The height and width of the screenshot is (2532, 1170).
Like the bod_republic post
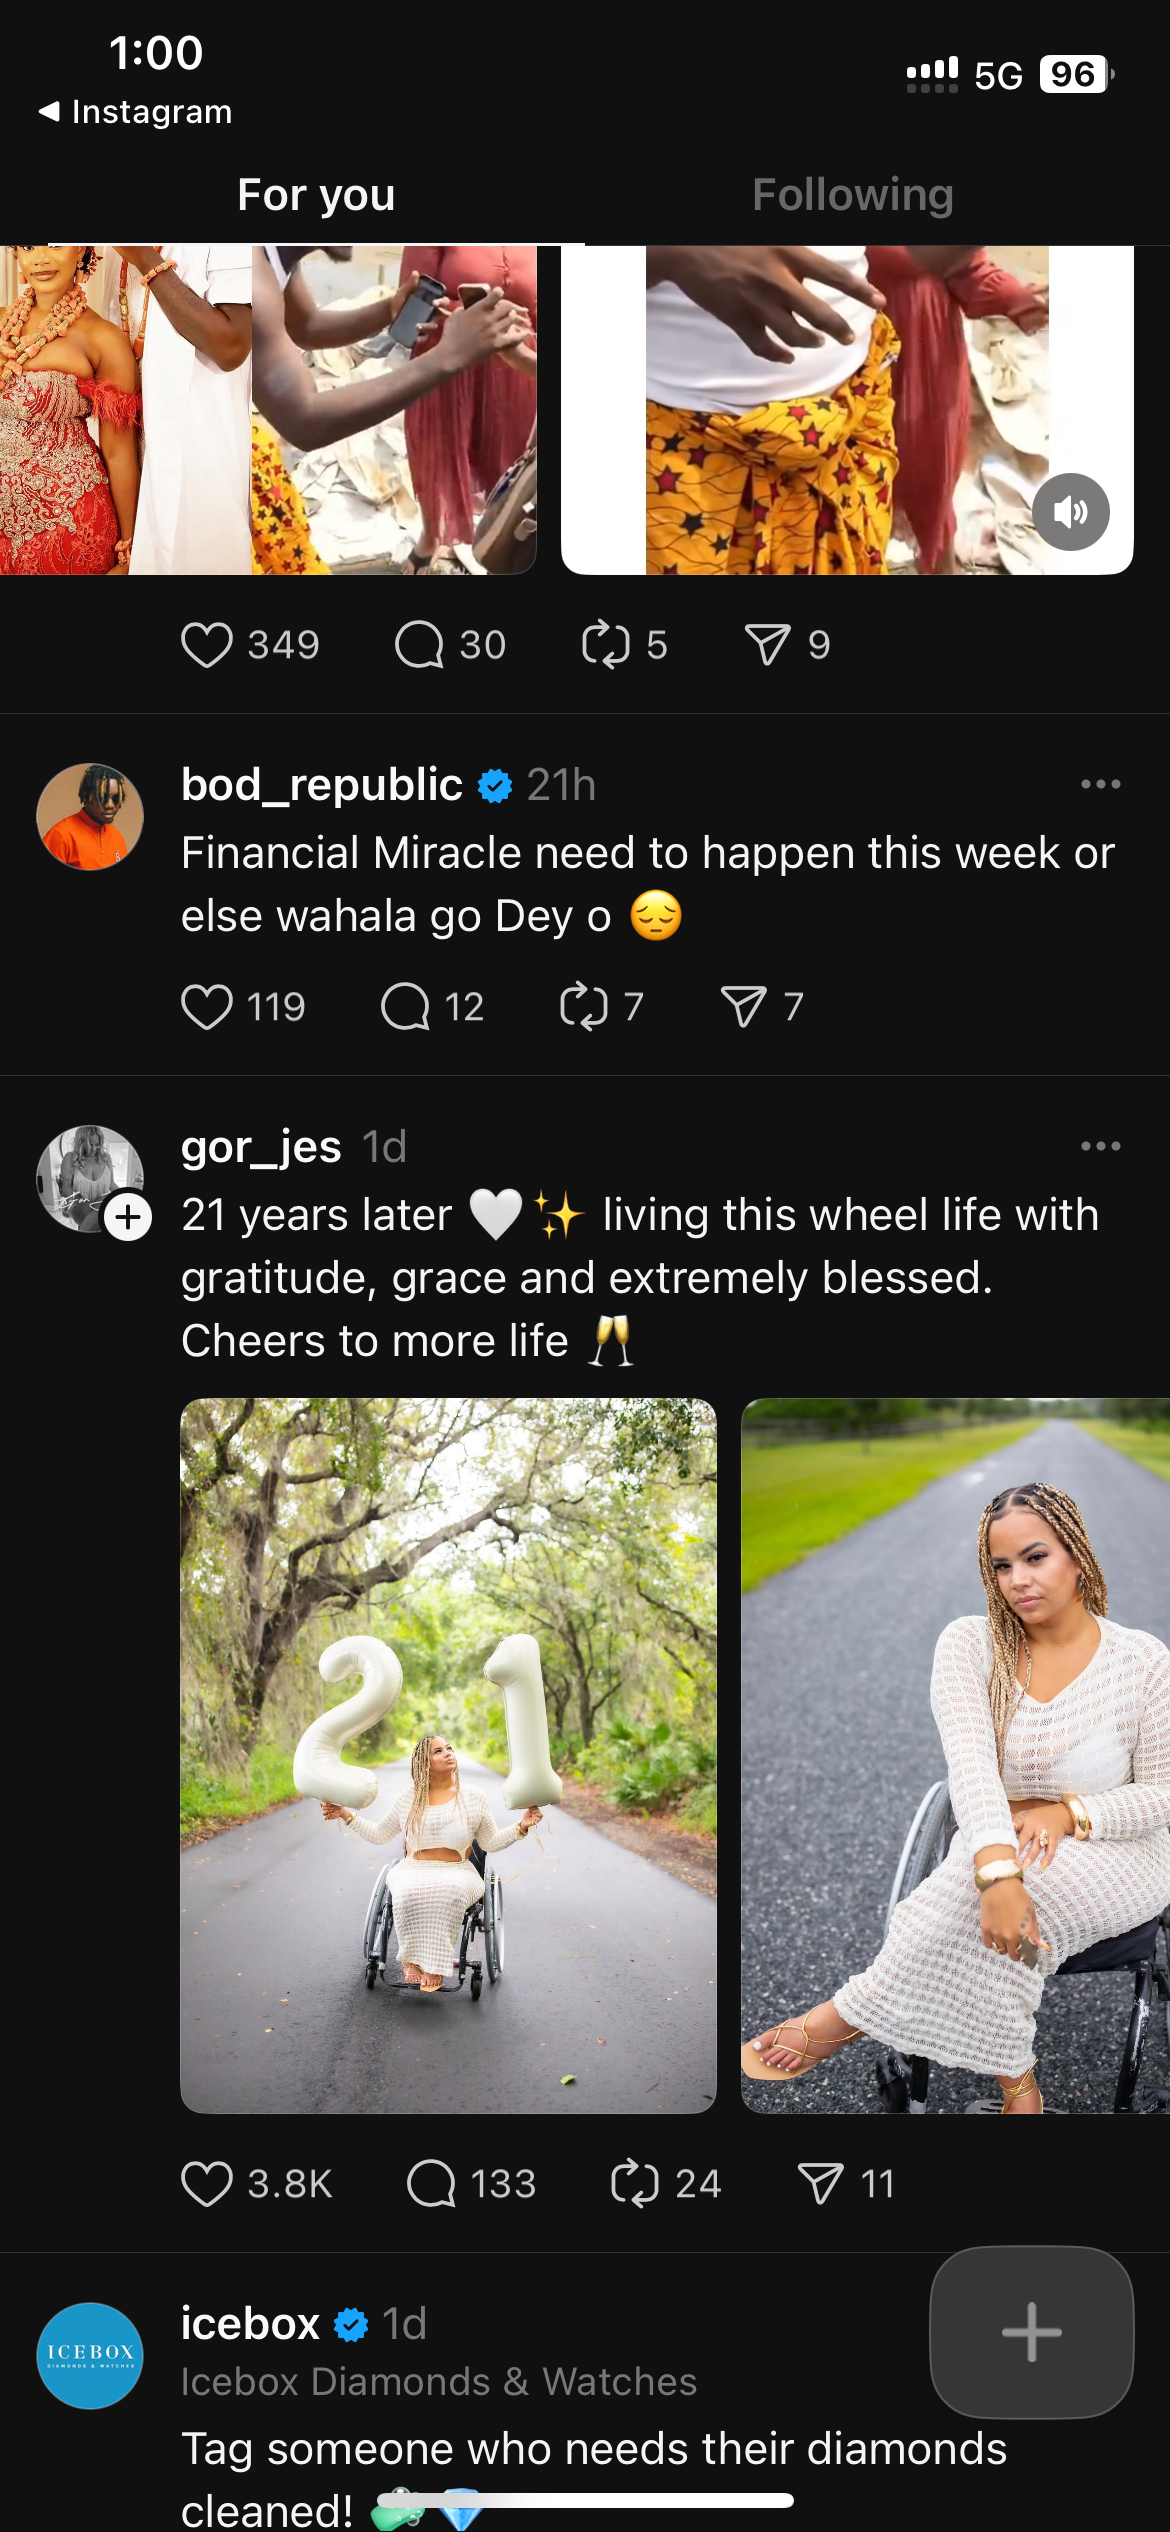(207, 1007)
